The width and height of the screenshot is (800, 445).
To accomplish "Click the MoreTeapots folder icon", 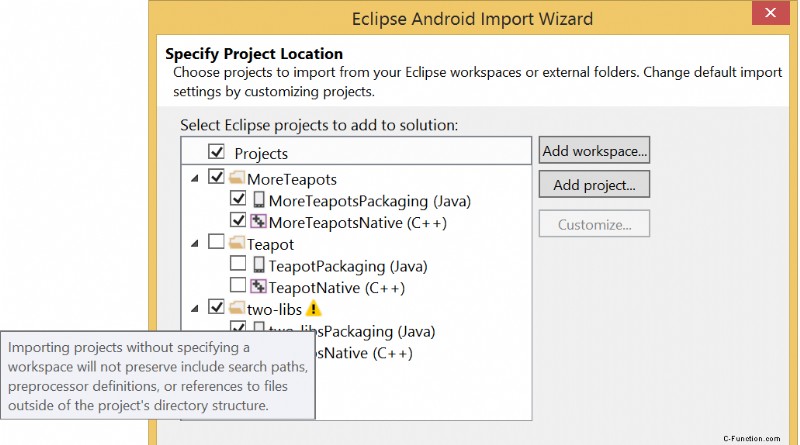I will 237,178.
